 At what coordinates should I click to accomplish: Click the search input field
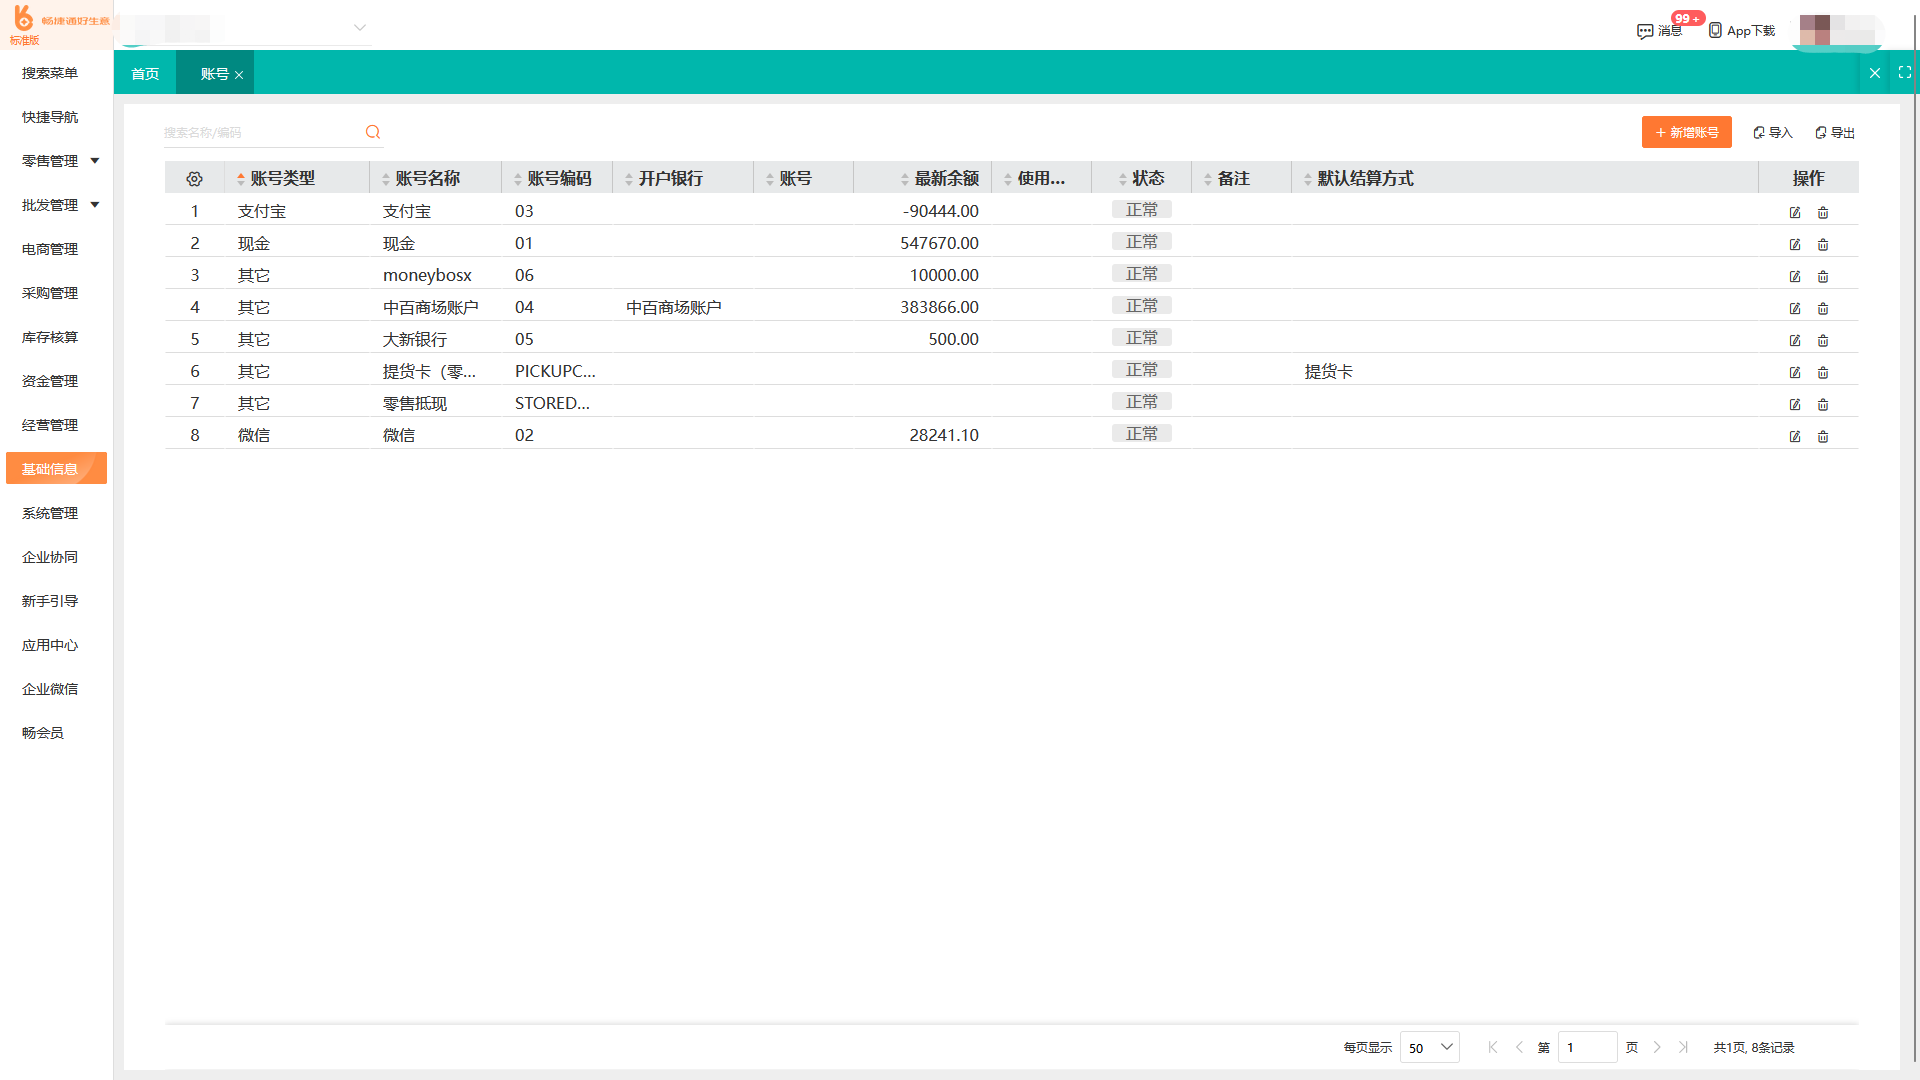(x=258, y=131)
